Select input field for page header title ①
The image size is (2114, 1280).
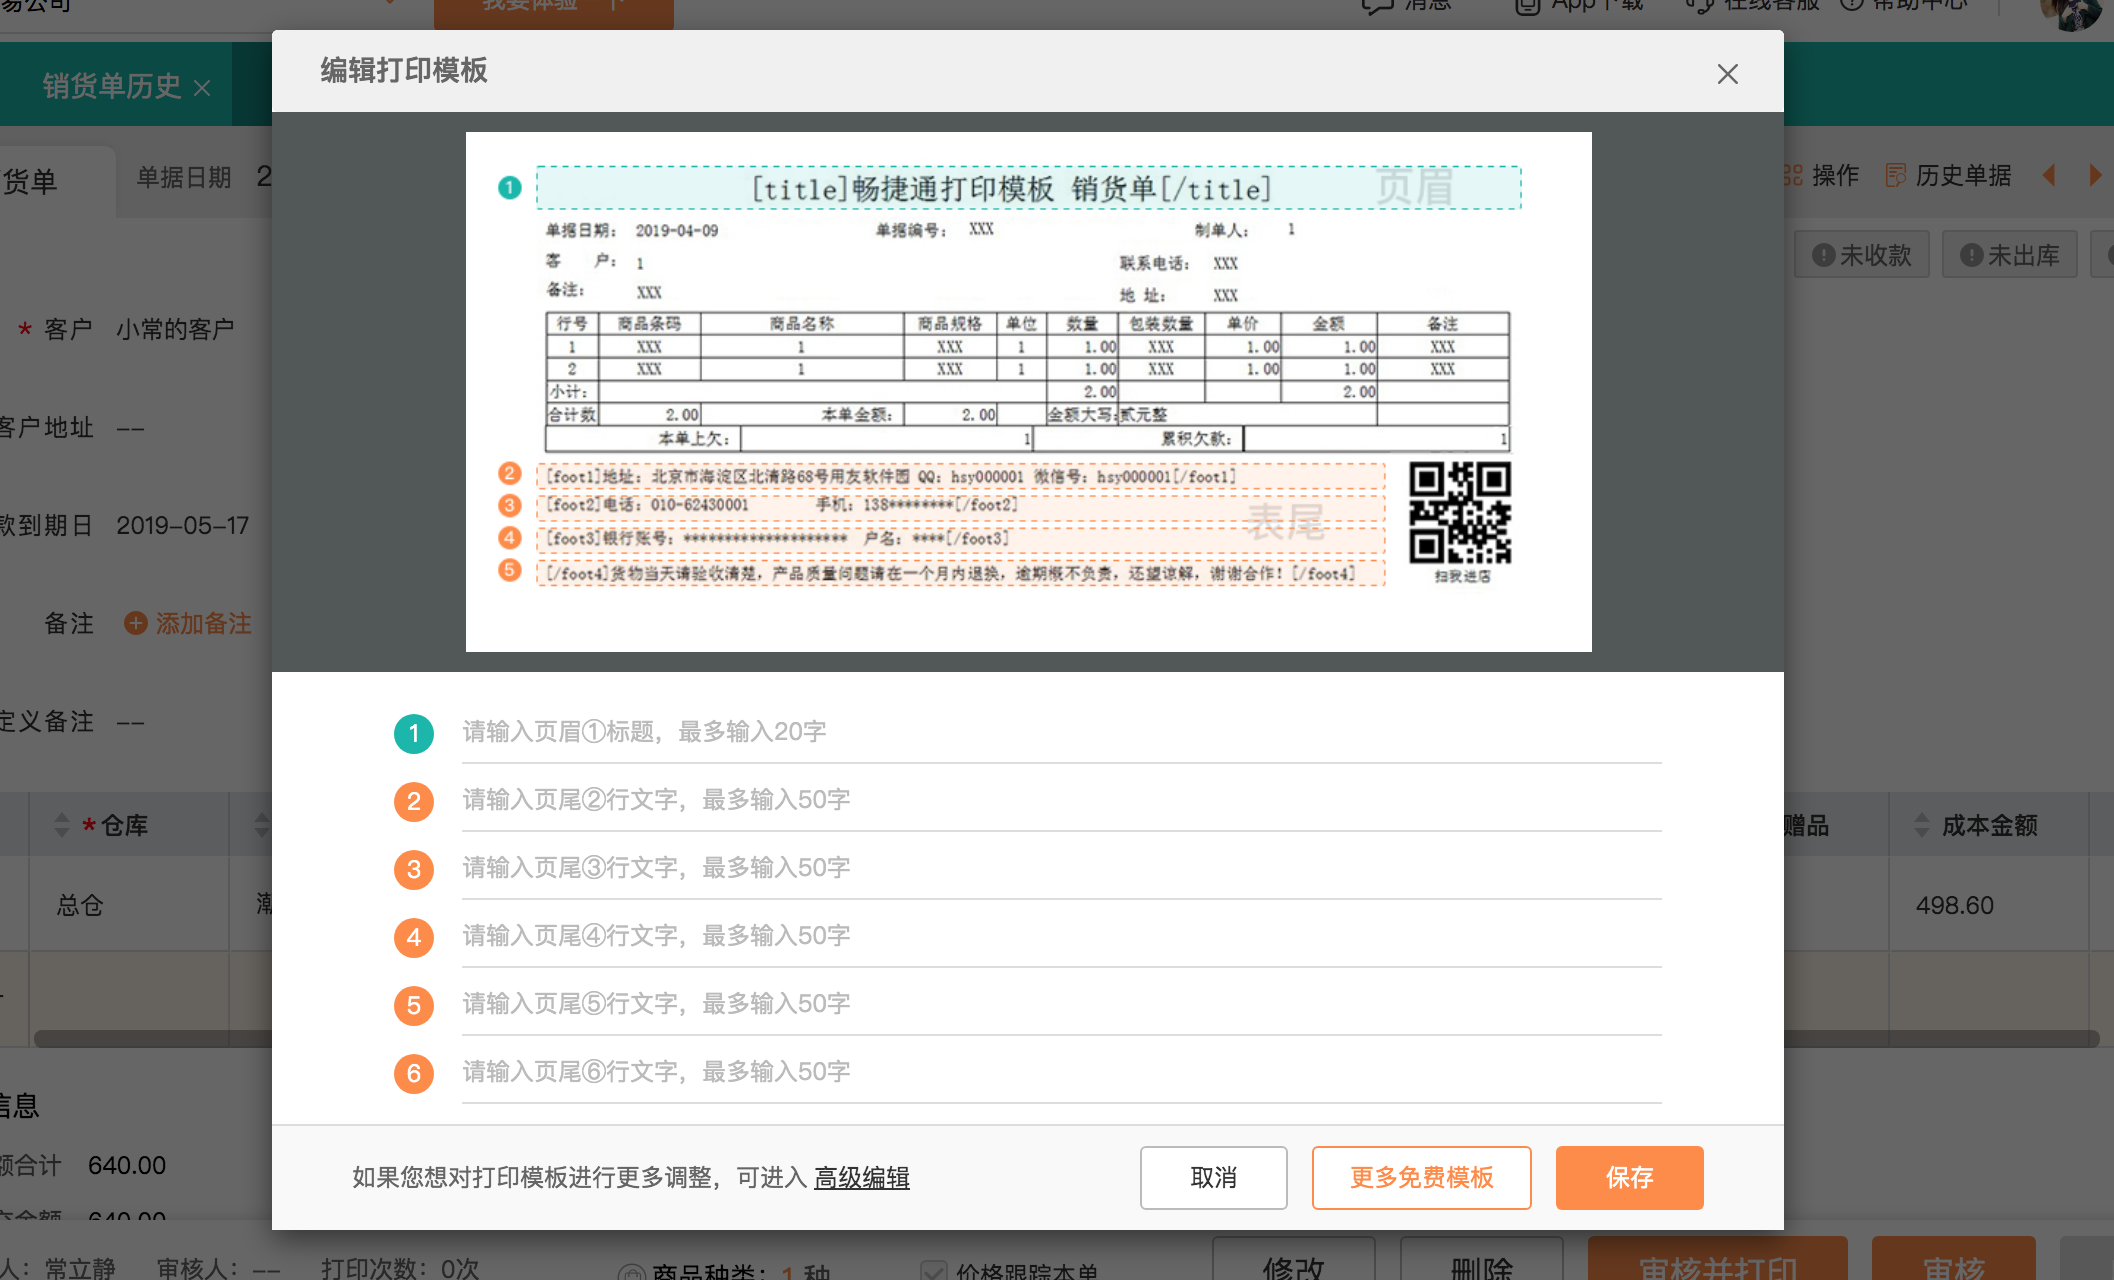click(1057, 732)
